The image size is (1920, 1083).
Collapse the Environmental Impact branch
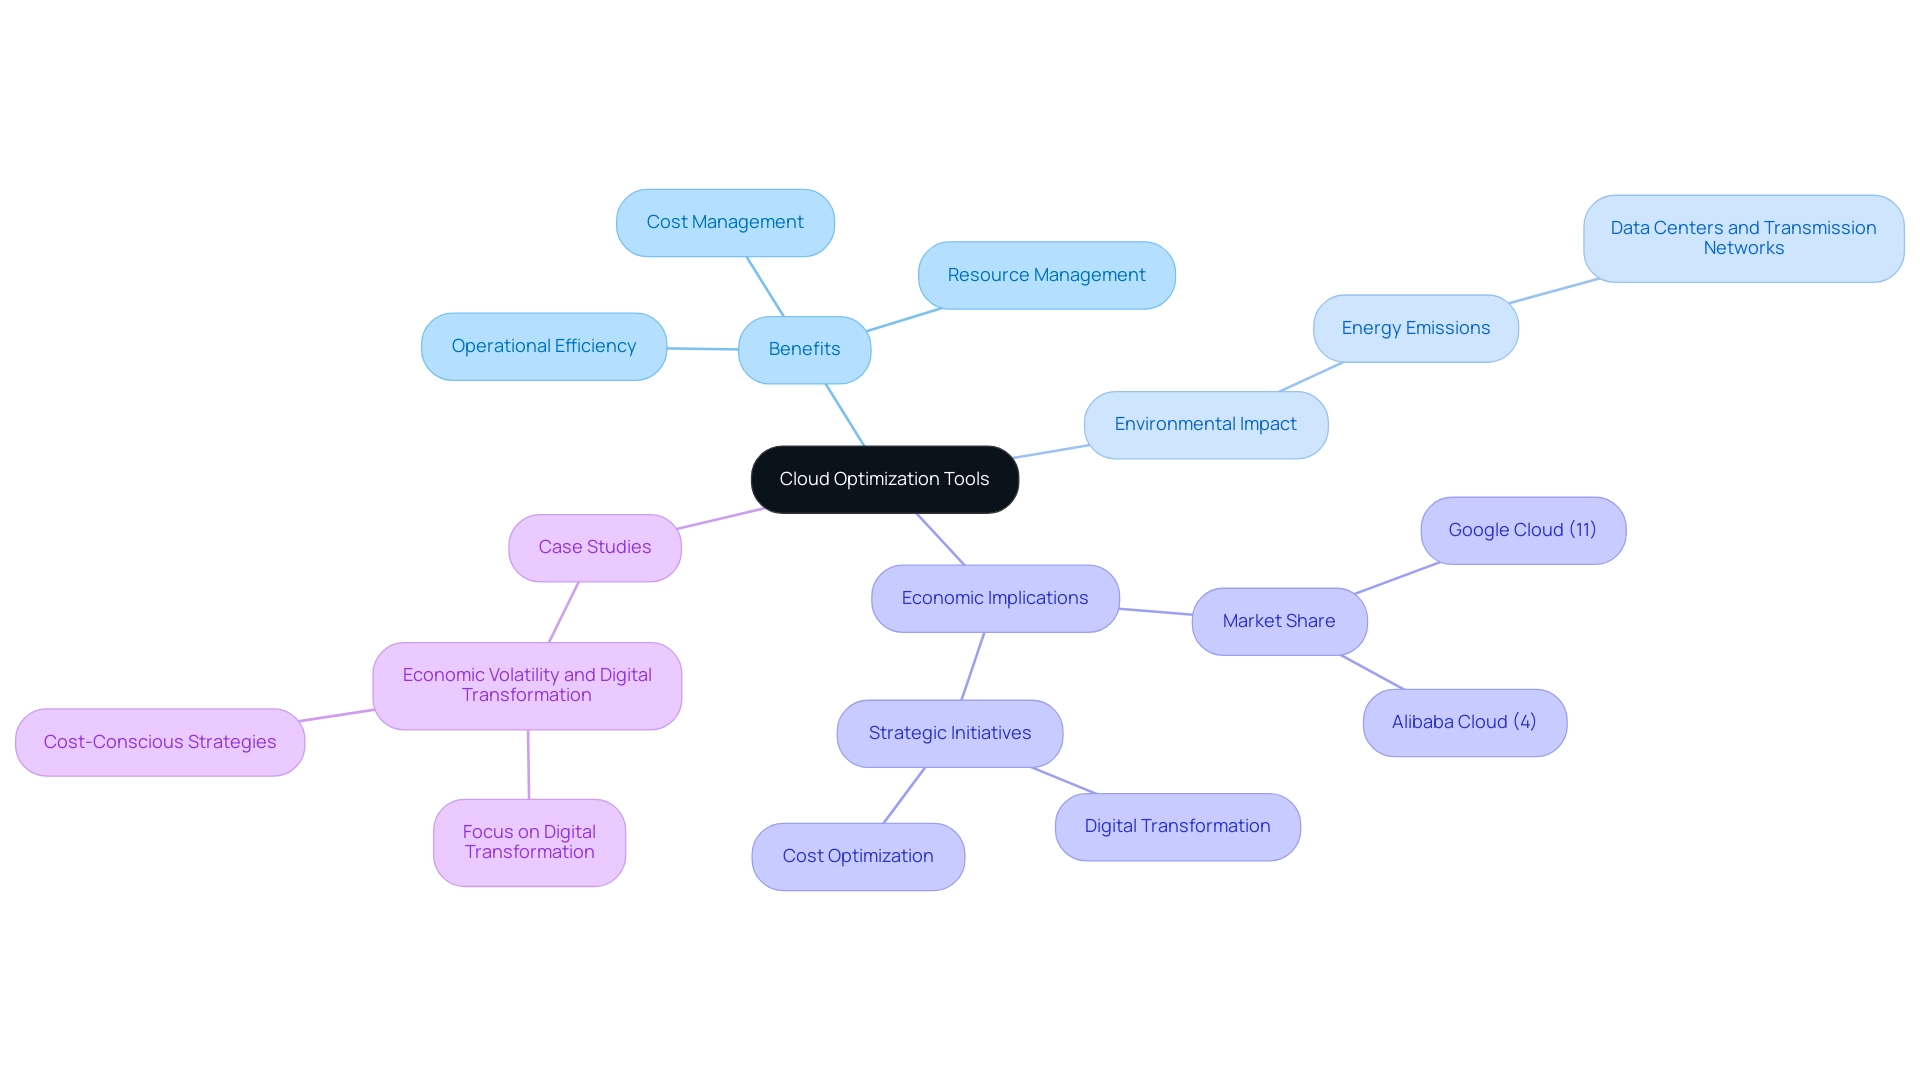1205,422
